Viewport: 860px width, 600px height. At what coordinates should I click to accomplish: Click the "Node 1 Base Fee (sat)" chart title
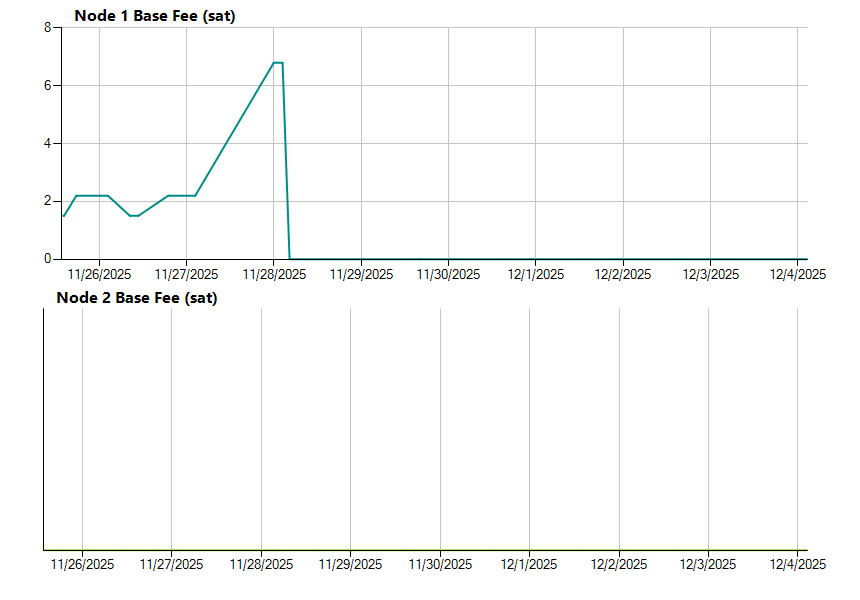pyautogui.click(x=155, y=16)
